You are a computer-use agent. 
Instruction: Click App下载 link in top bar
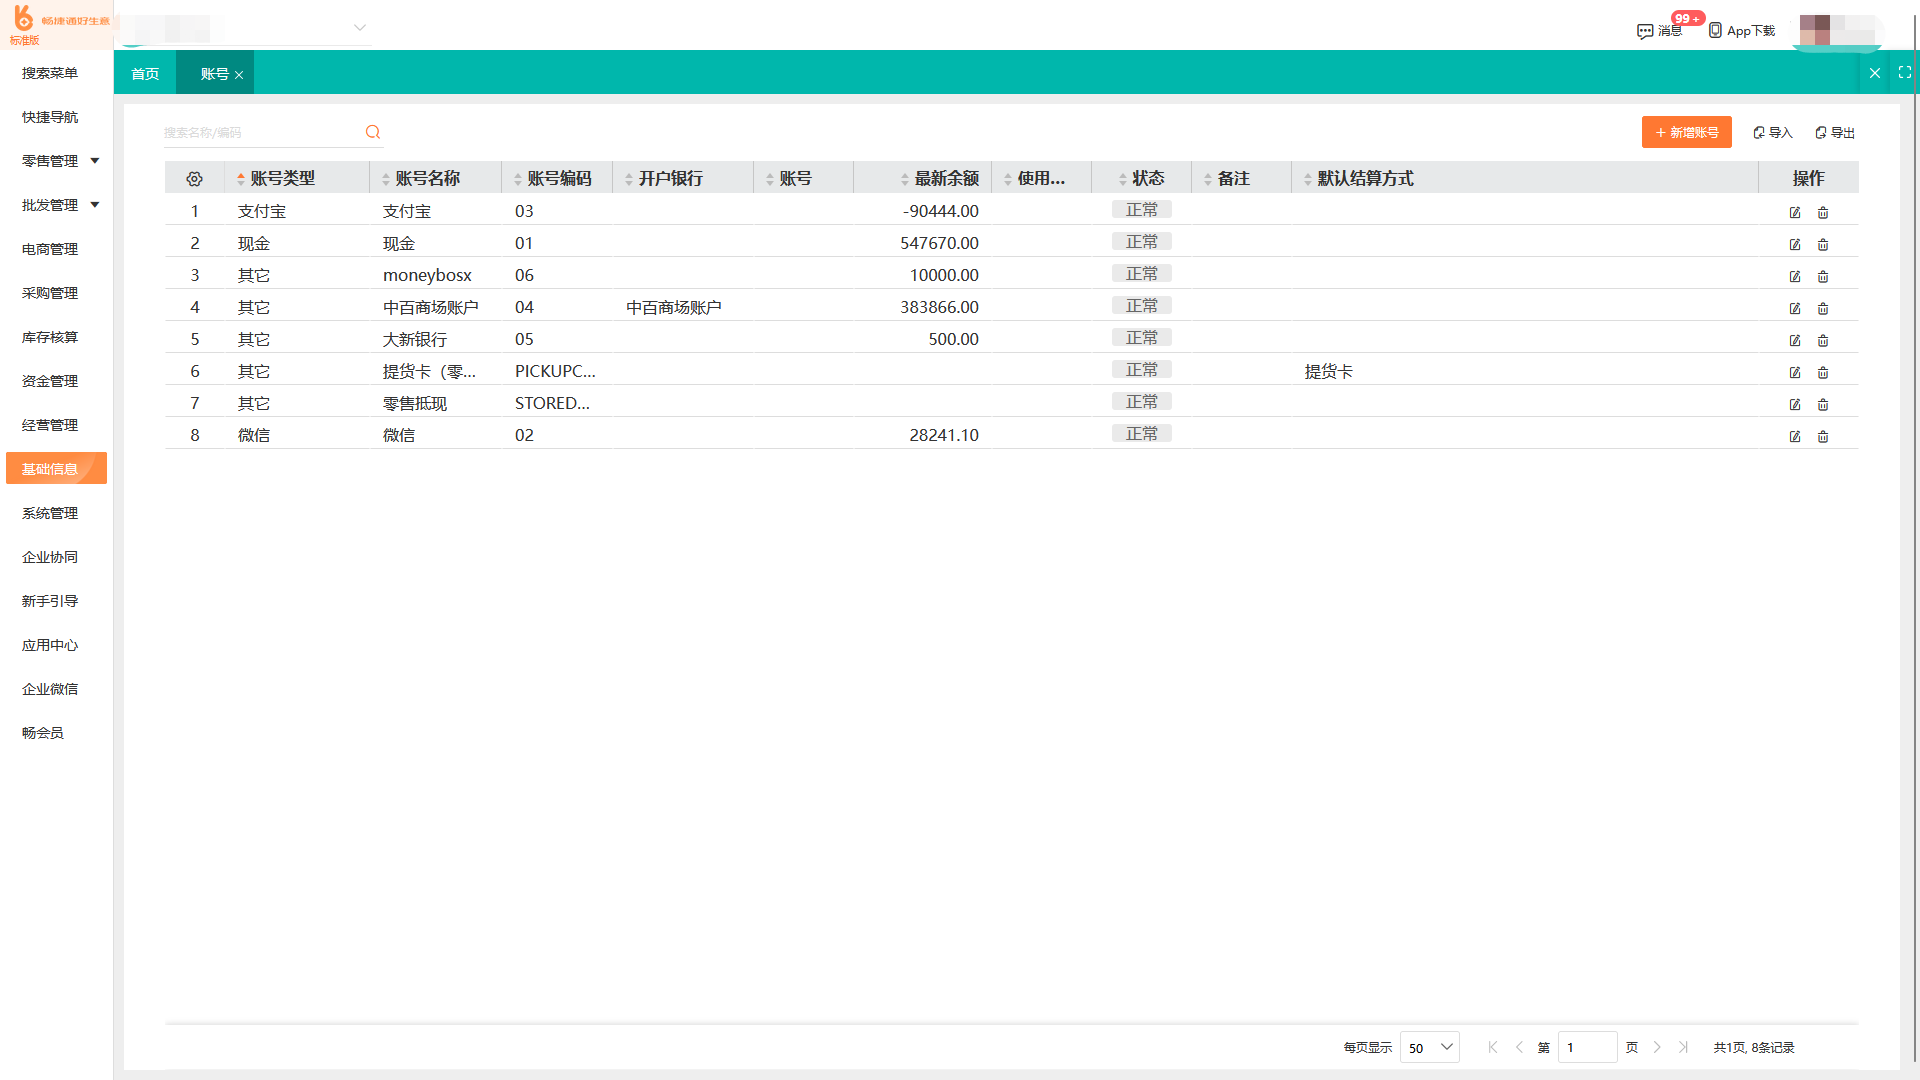coord(1743,29)
